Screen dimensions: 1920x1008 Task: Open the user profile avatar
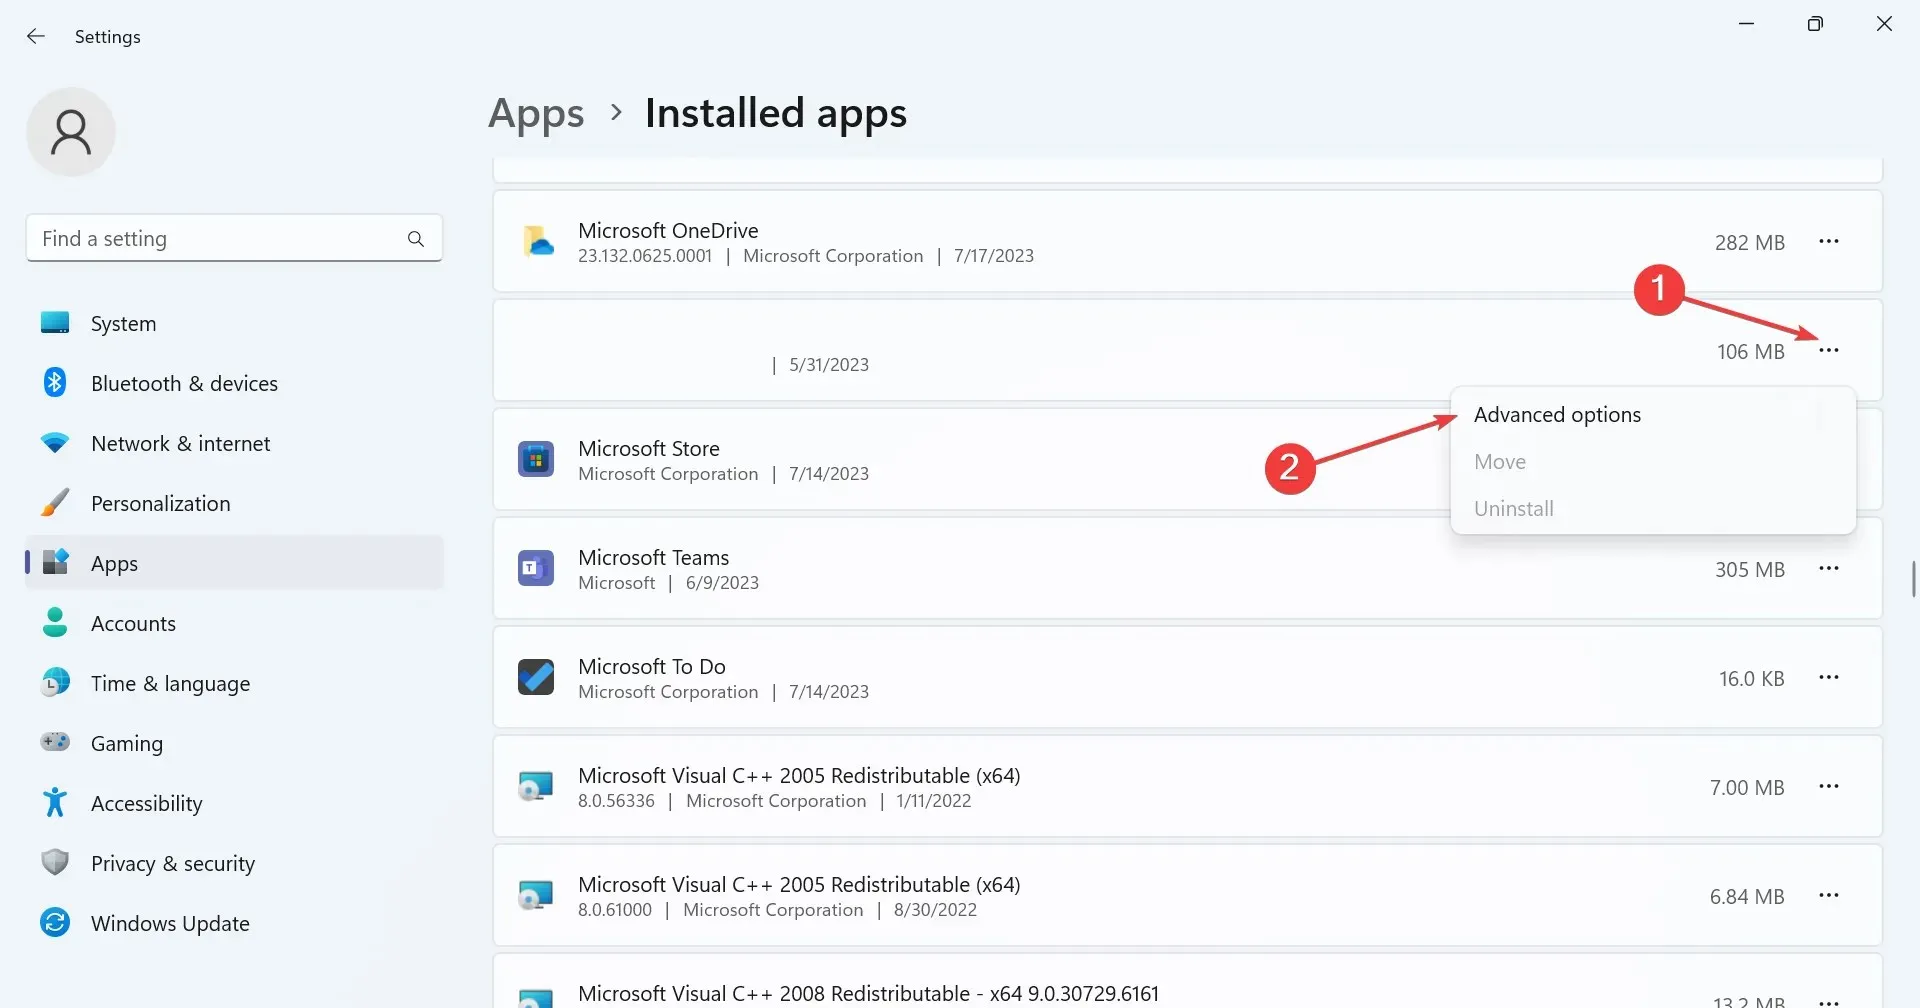click(71, 132)
